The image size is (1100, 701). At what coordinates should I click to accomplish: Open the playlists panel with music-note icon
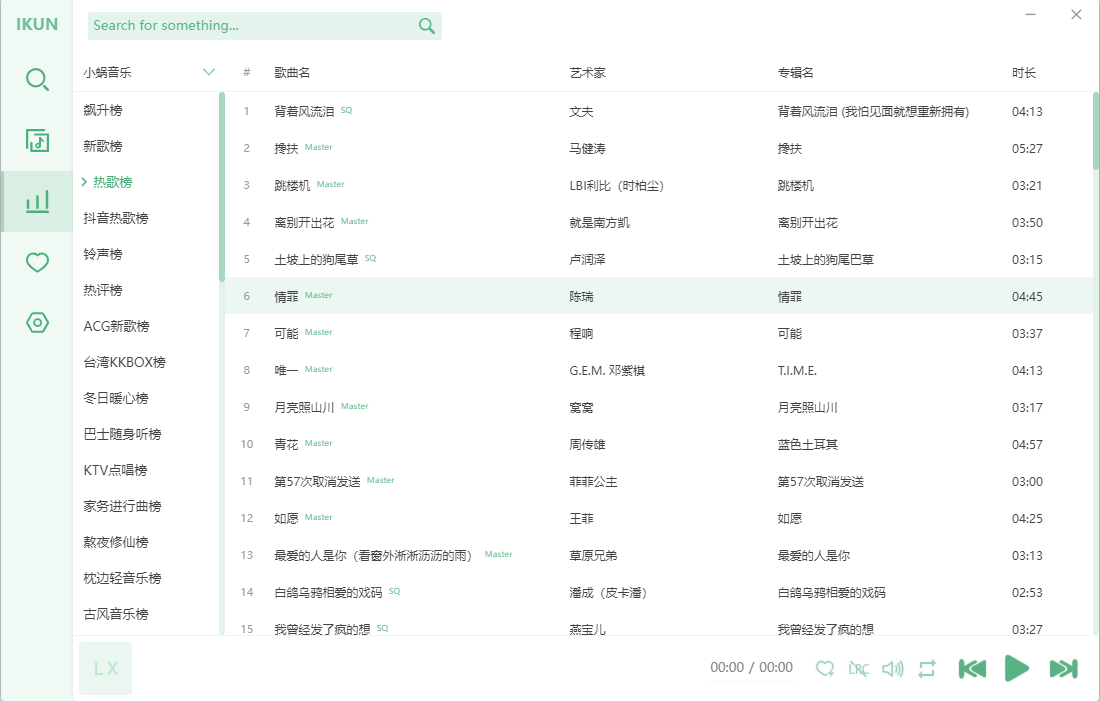[36, 140]
